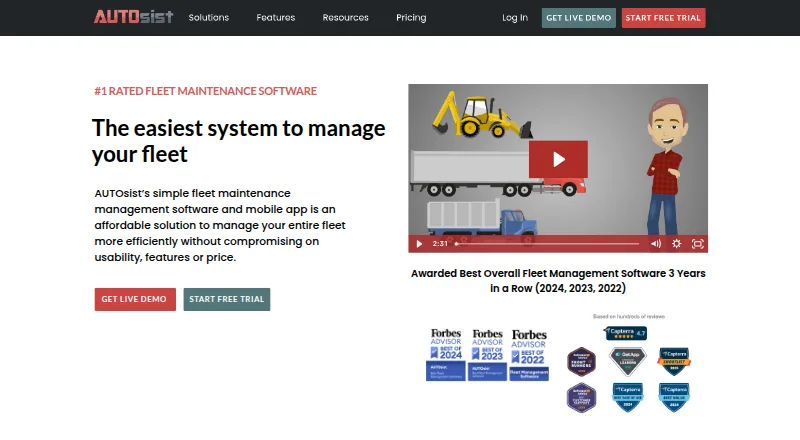The image size is (800, 440).
Task: Go to the Pricing page
Action: pos(411,17)
